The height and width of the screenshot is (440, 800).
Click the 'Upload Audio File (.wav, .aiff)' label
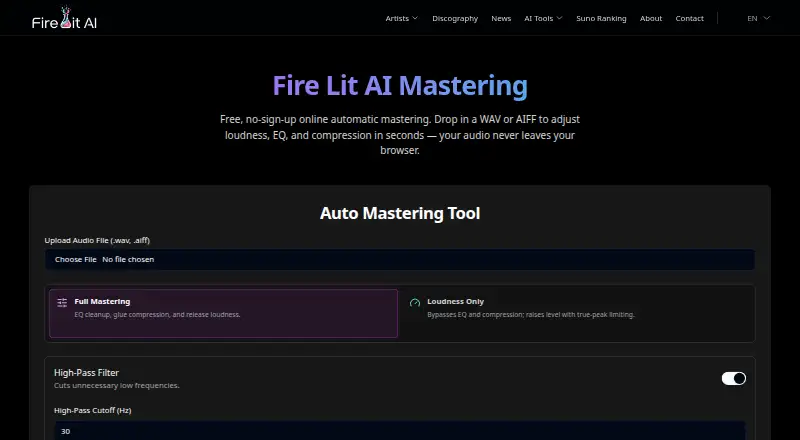pyautogui.click(x=97, y=240)
